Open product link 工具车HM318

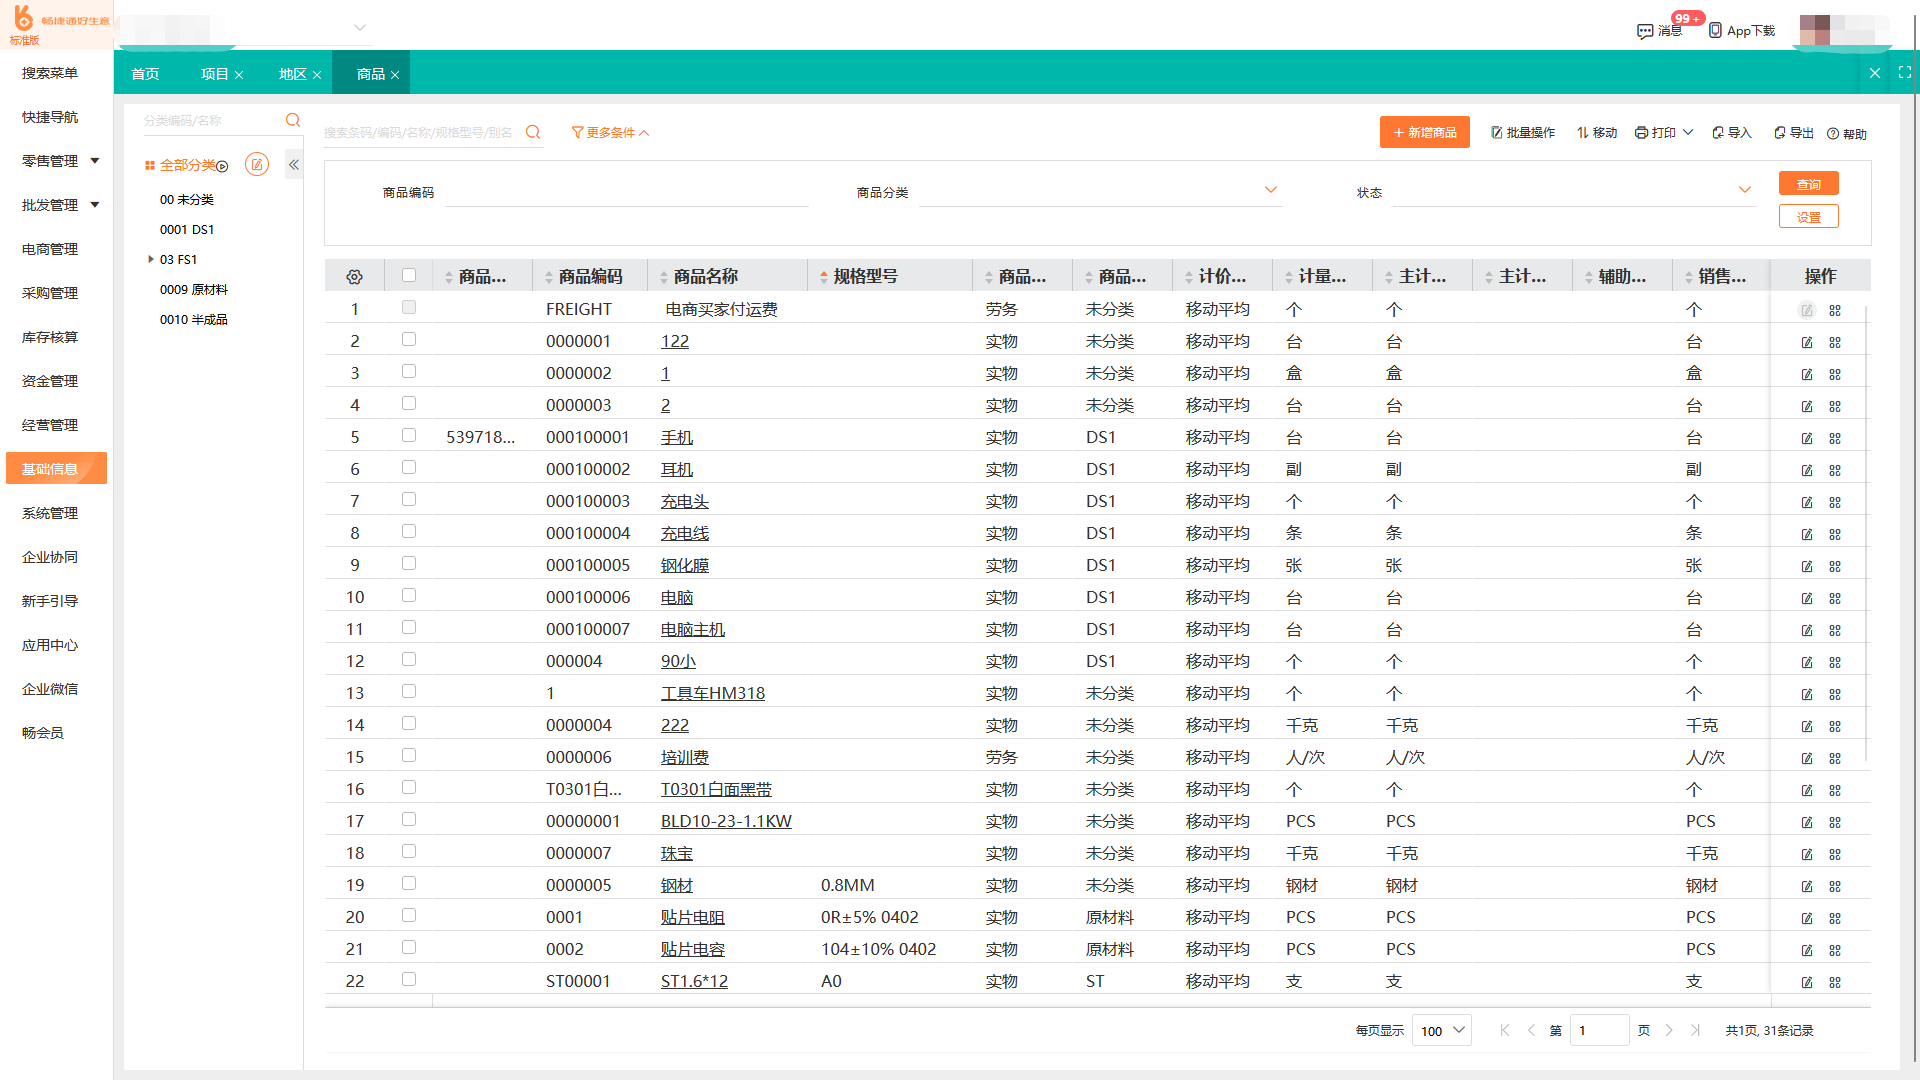pos(712,692)
